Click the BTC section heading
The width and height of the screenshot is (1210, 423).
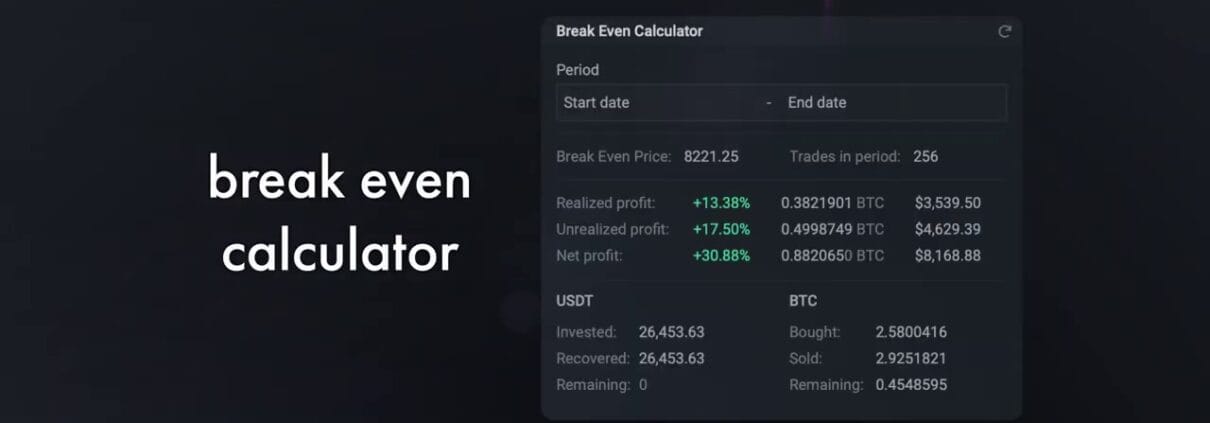click(x=803, y=299)
